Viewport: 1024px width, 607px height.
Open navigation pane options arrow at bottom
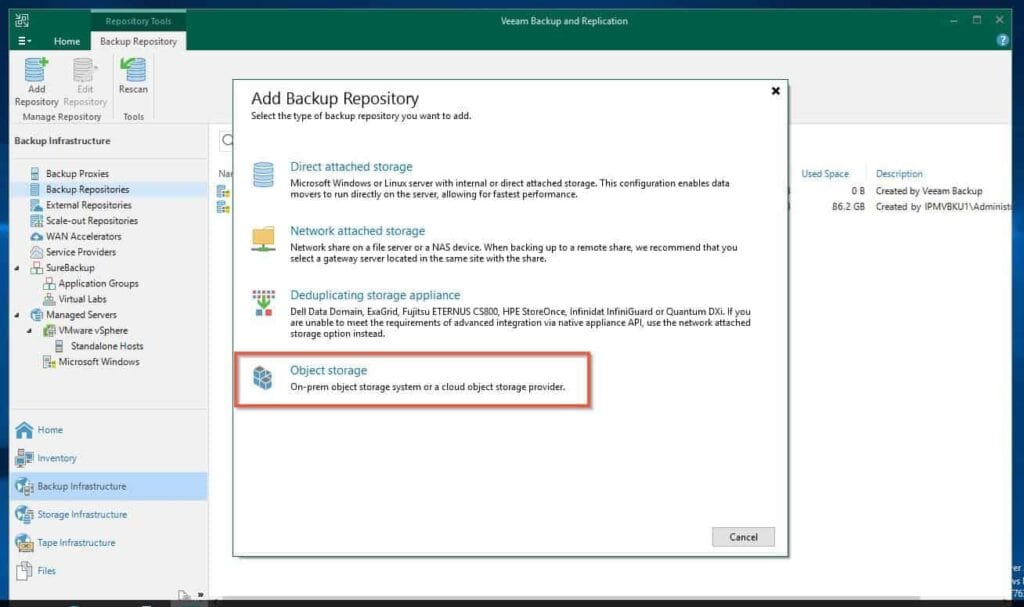(x=200, y=595)
